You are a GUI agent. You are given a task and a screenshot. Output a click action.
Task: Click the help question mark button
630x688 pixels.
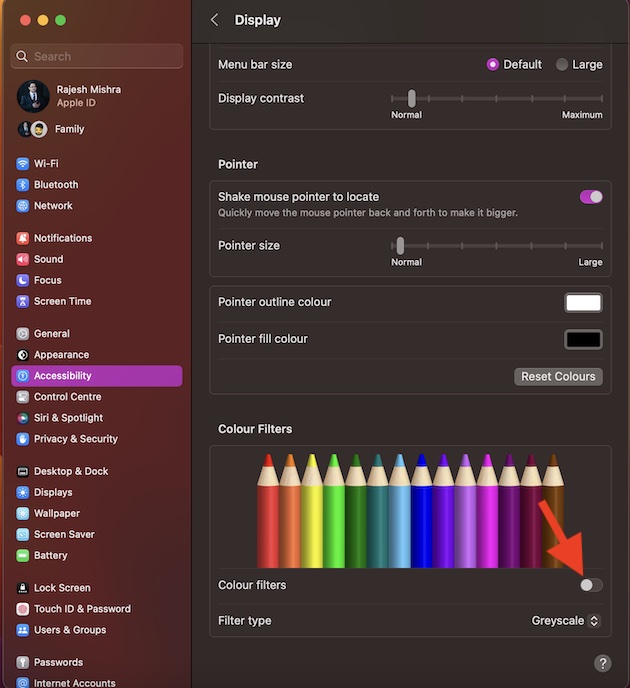[603, 663]
